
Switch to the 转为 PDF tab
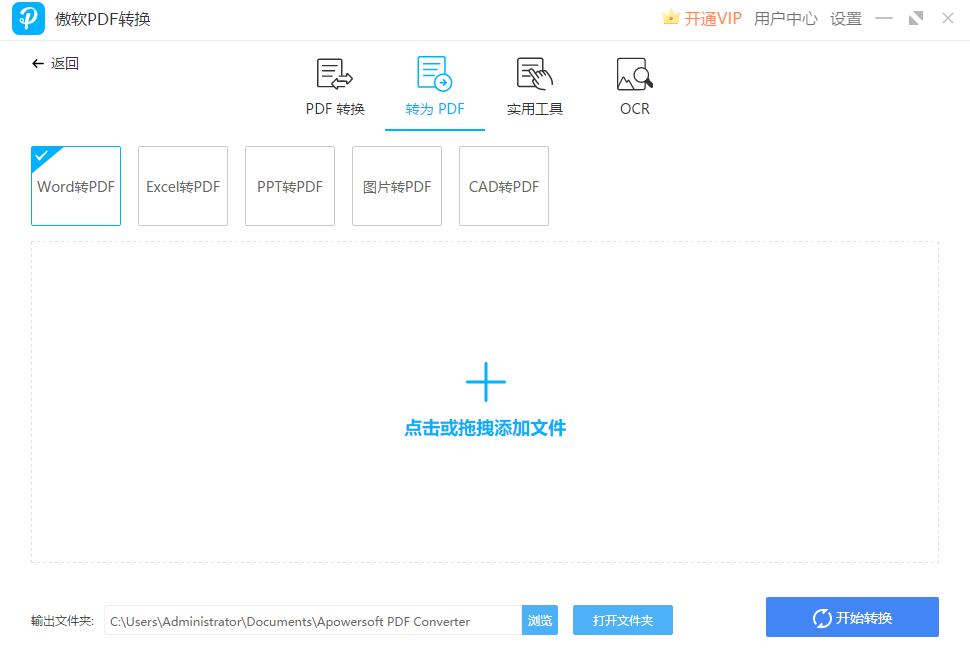(x=434, y=108)
